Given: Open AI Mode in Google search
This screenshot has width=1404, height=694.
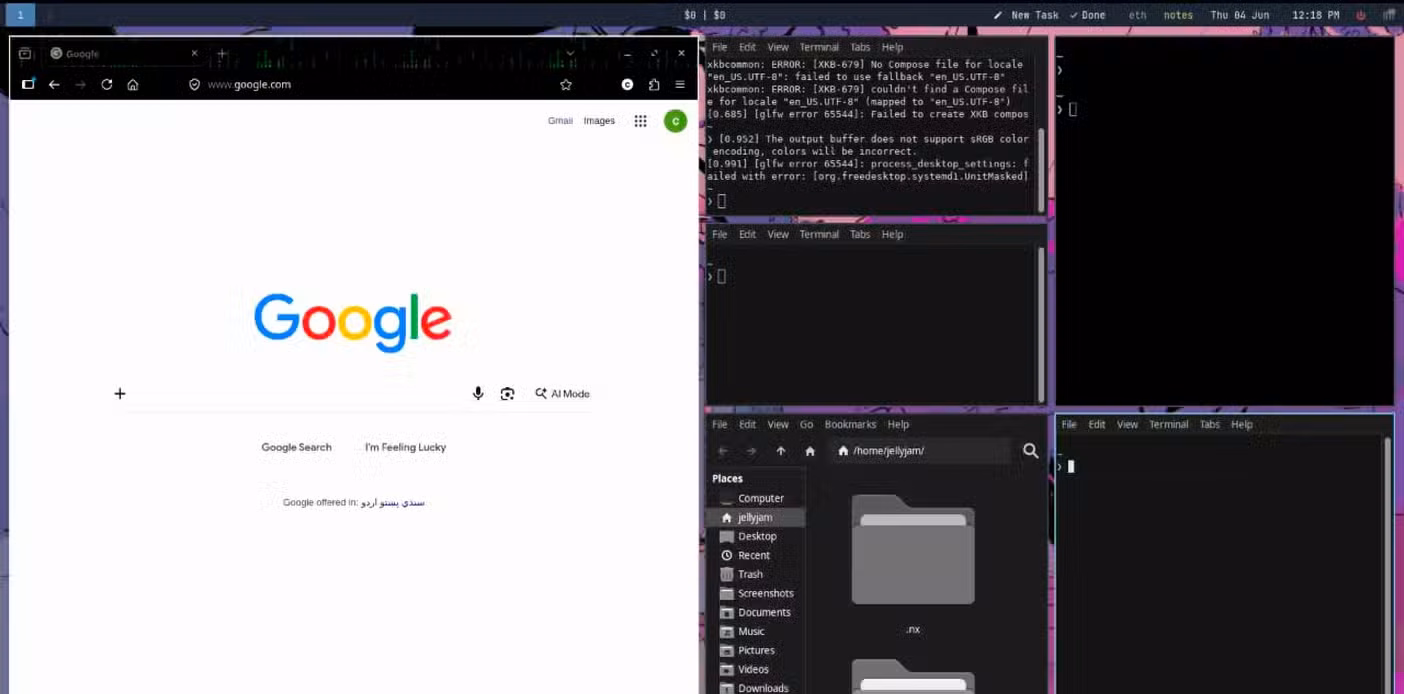Looking at the screenshot, I should point(562,394).
